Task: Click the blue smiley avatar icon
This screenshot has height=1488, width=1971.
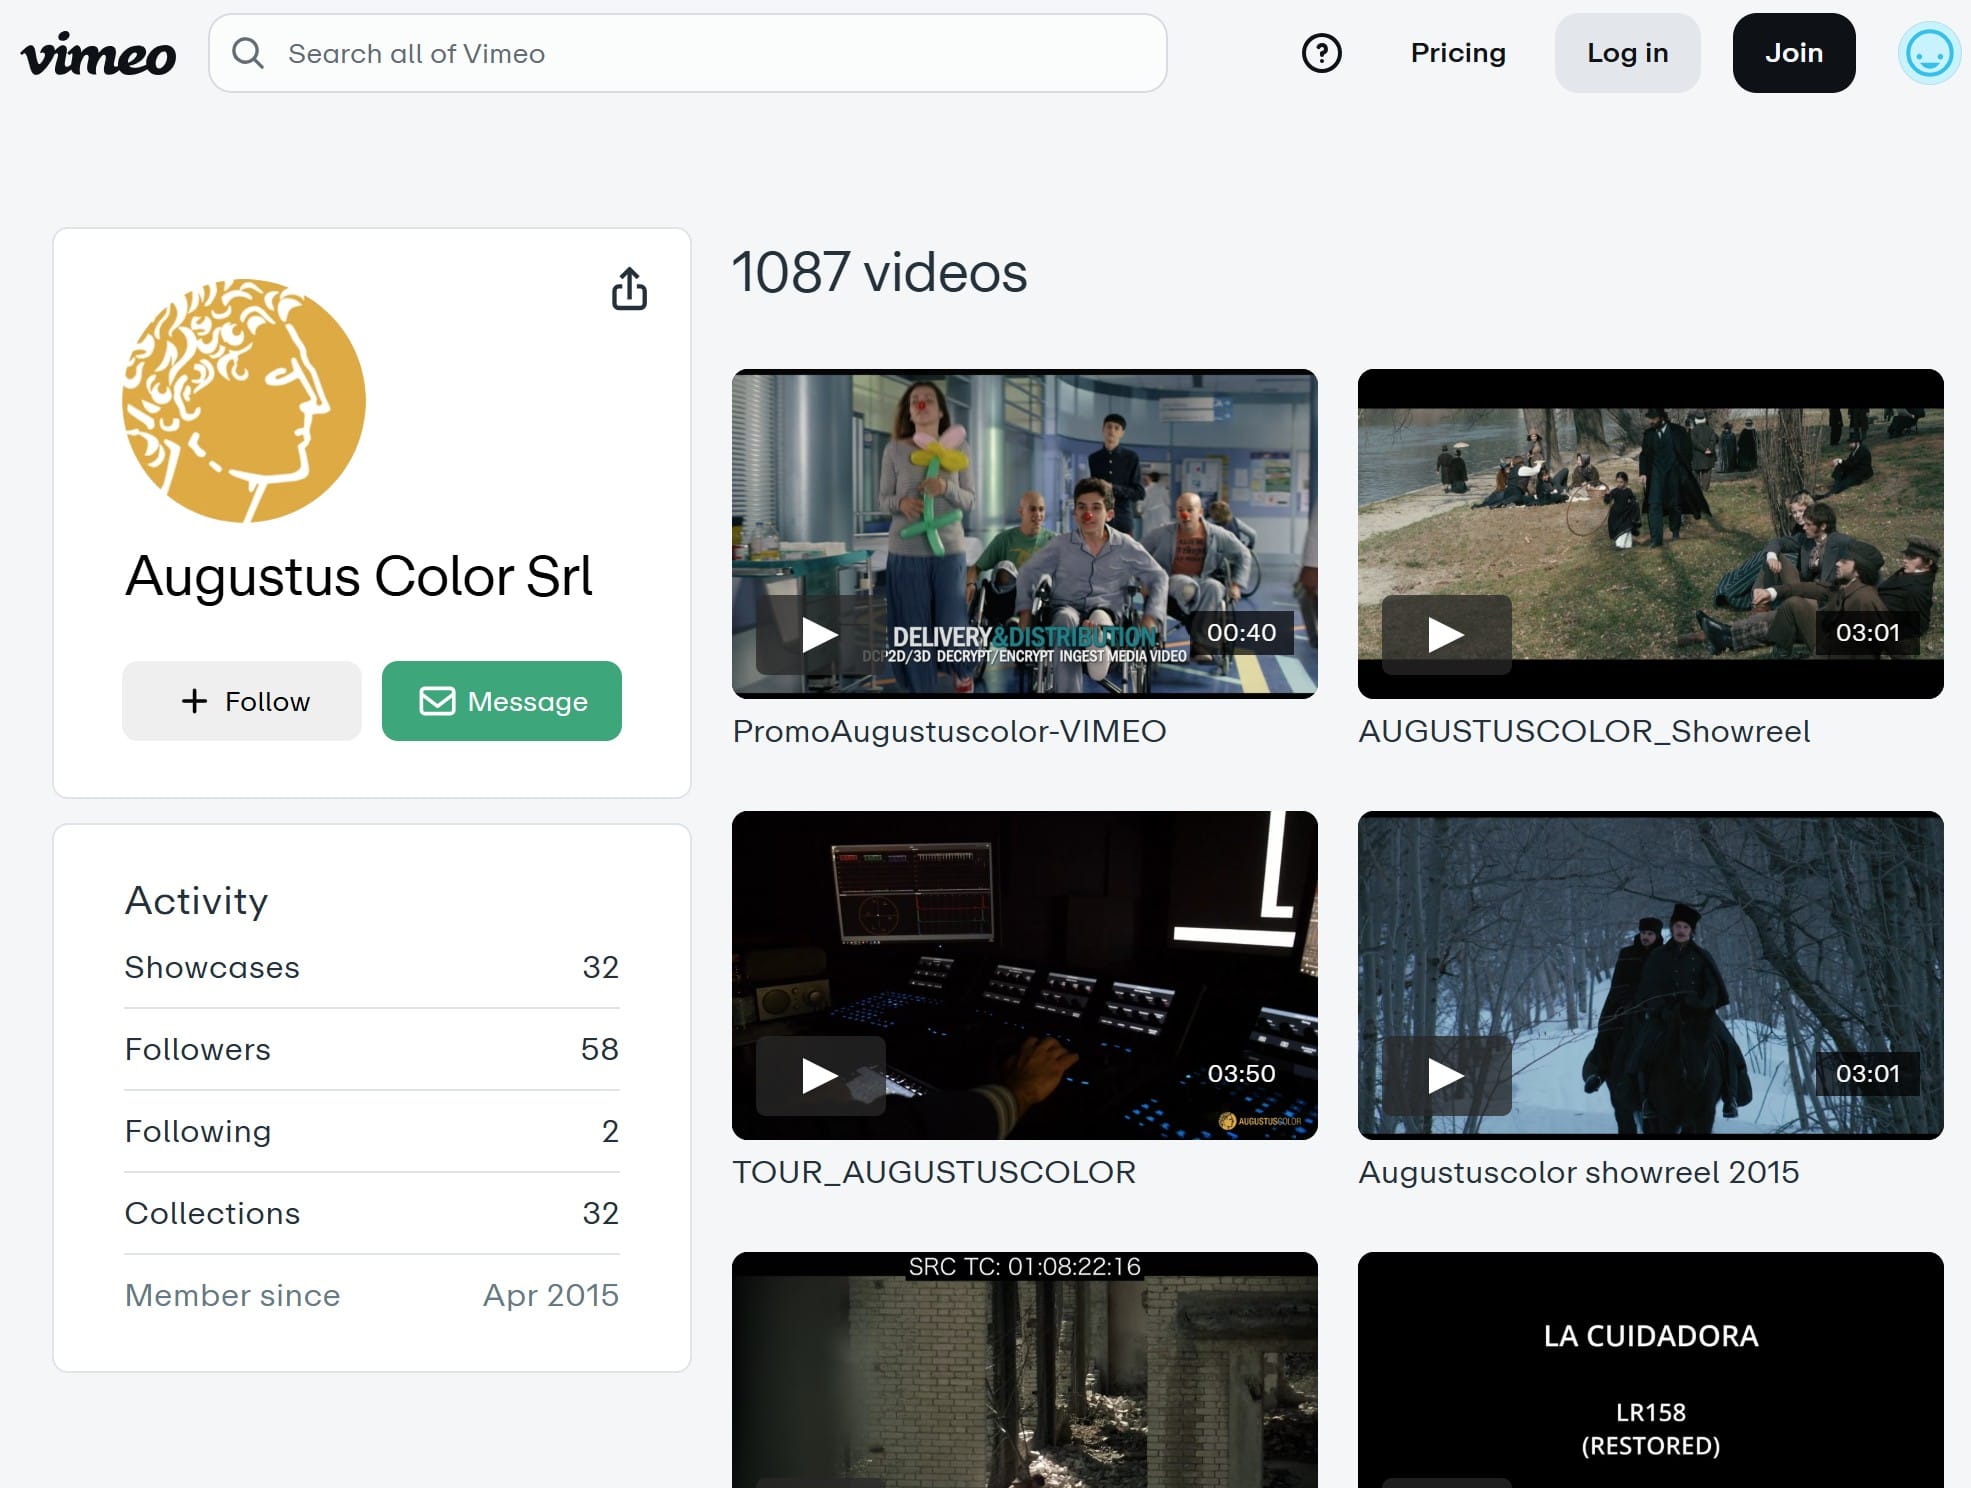Action: point(1928,53)
